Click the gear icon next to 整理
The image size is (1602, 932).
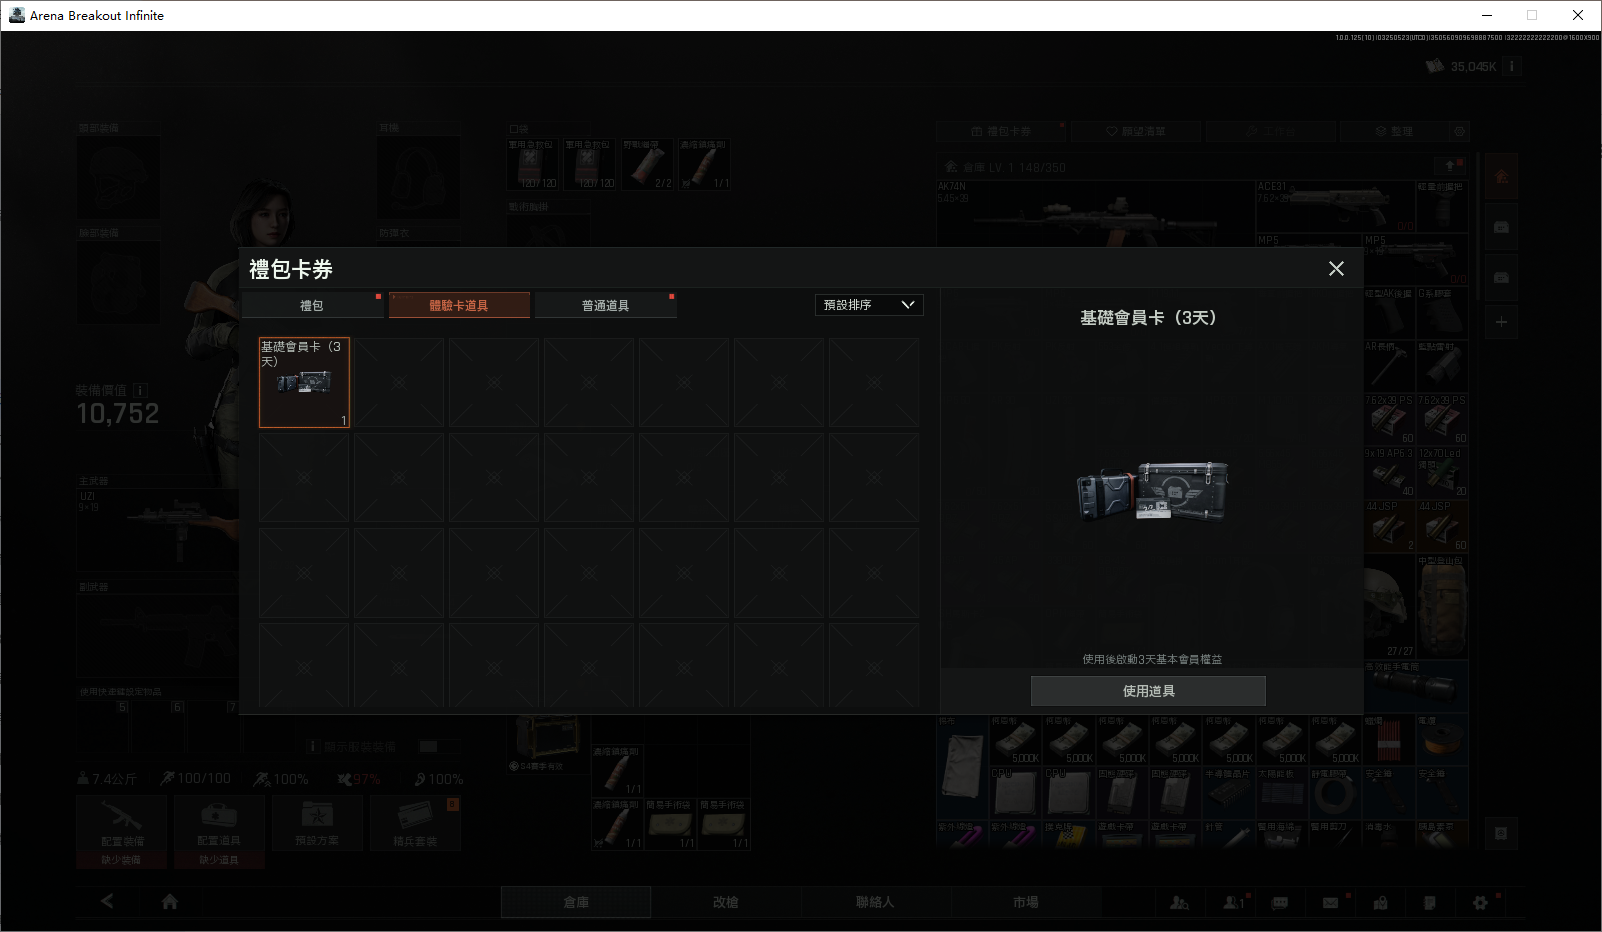coord(1459,132)
